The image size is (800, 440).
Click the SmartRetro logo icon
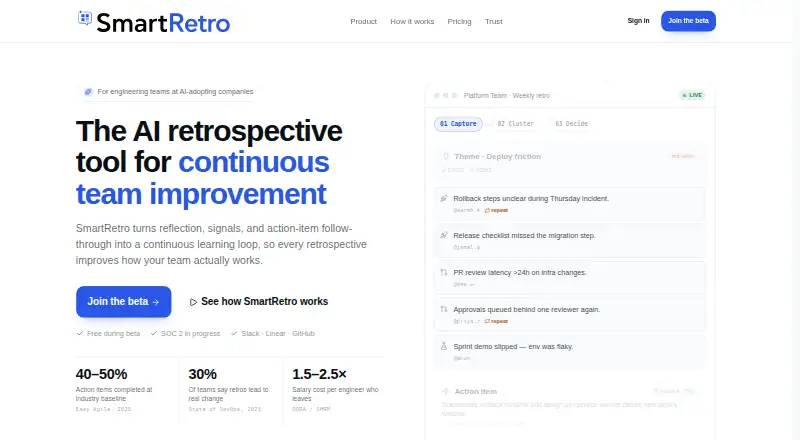(85, 18)
